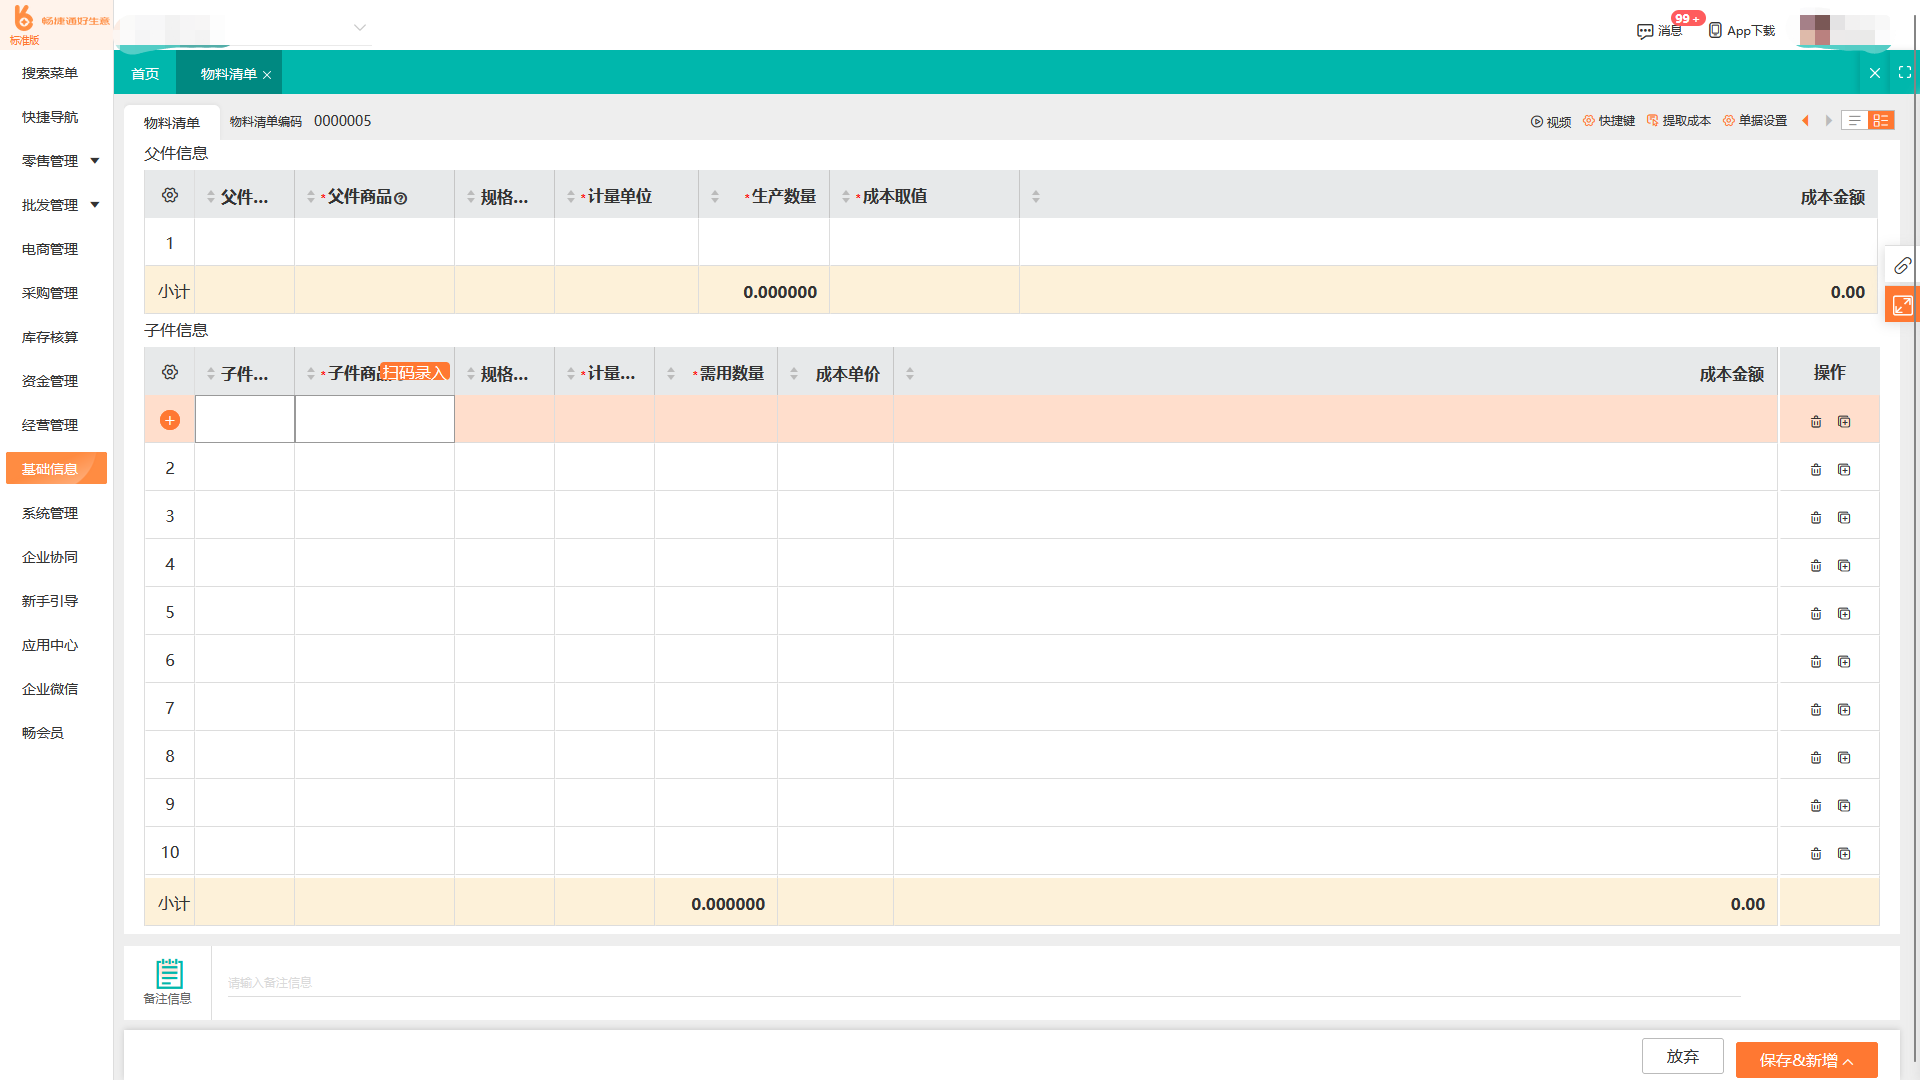Click the add row plus icon in row 1
Viewport: 1920px width, 1080px height.
tap(169, 421)
